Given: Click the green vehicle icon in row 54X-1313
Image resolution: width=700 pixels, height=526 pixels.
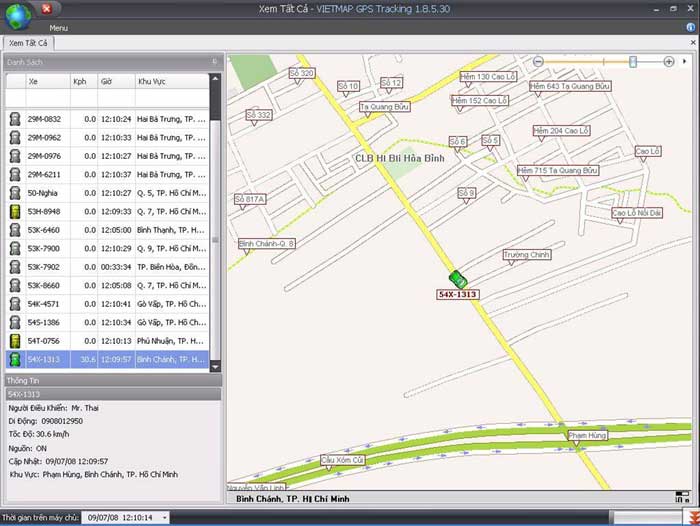Looking at the screenshot, I should [x=15, y=359].
